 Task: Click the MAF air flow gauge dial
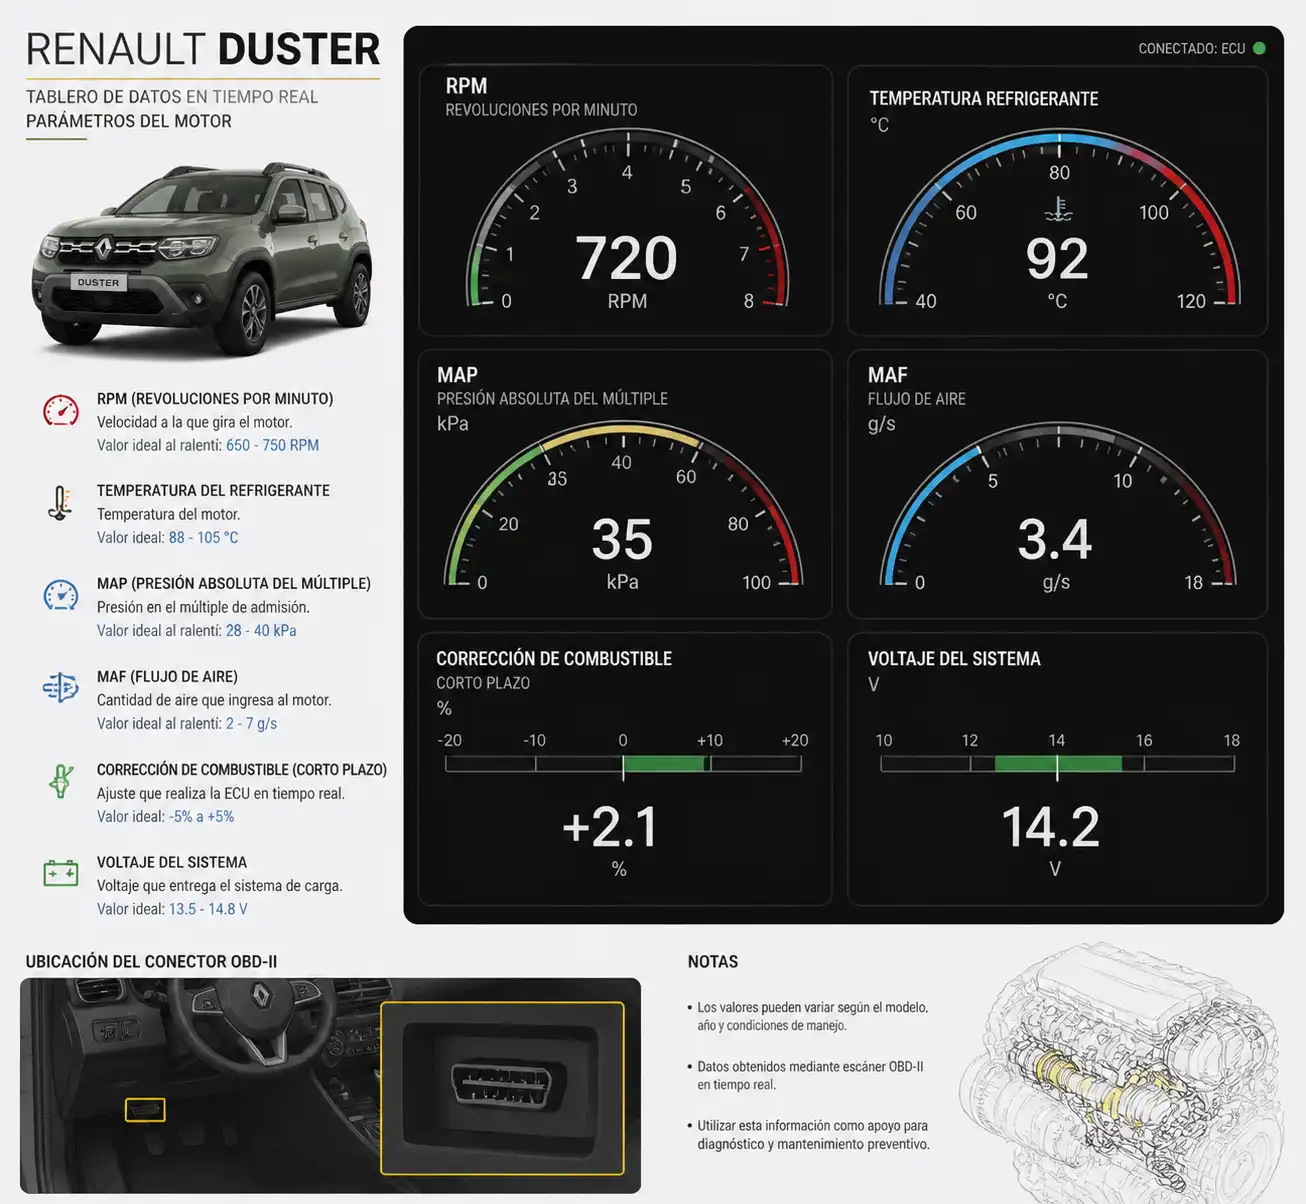click(1057, 506)
